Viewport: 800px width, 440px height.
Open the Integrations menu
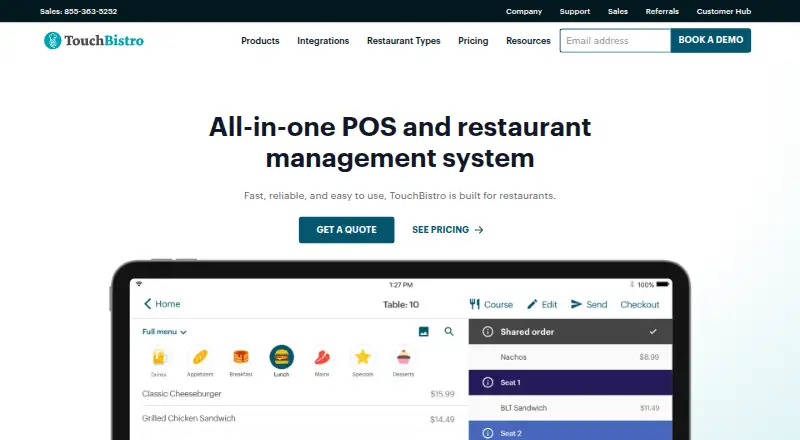pos(323,41)
